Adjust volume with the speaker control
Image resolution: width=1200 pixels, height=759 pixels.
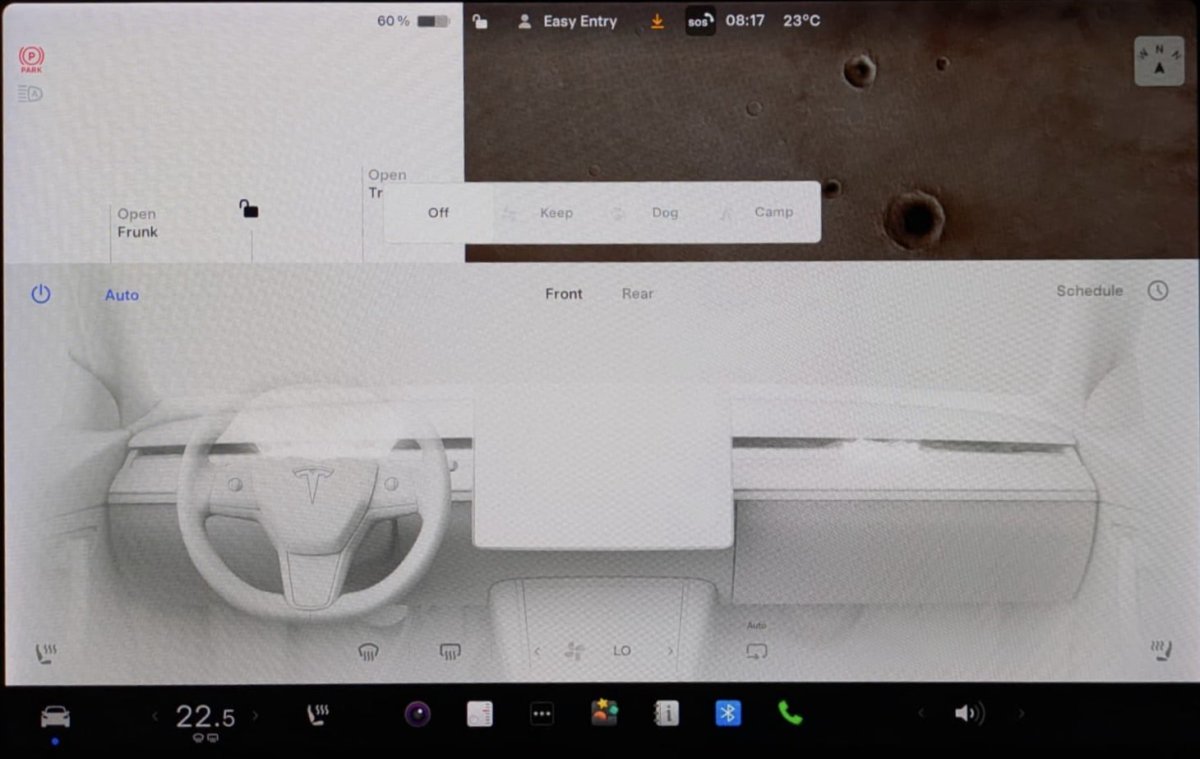point(967,713)
